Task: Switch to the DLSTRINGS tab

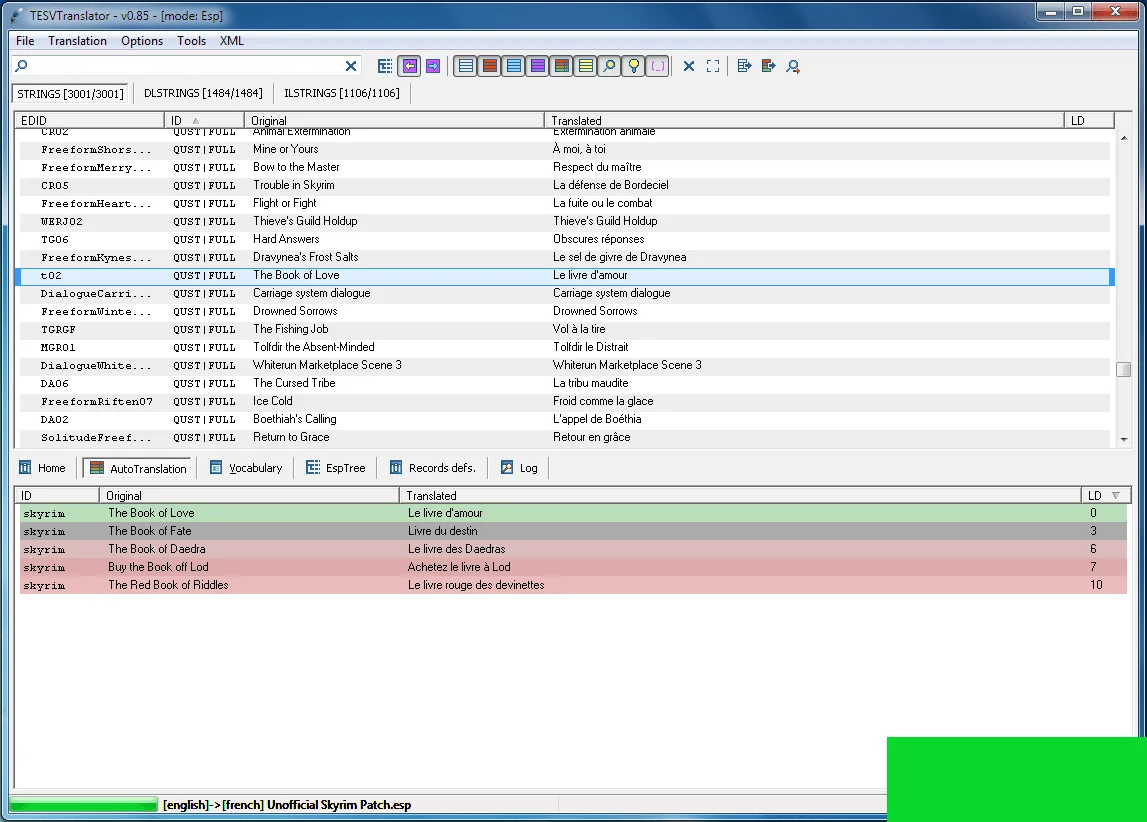Action: (x=203, y=93)
